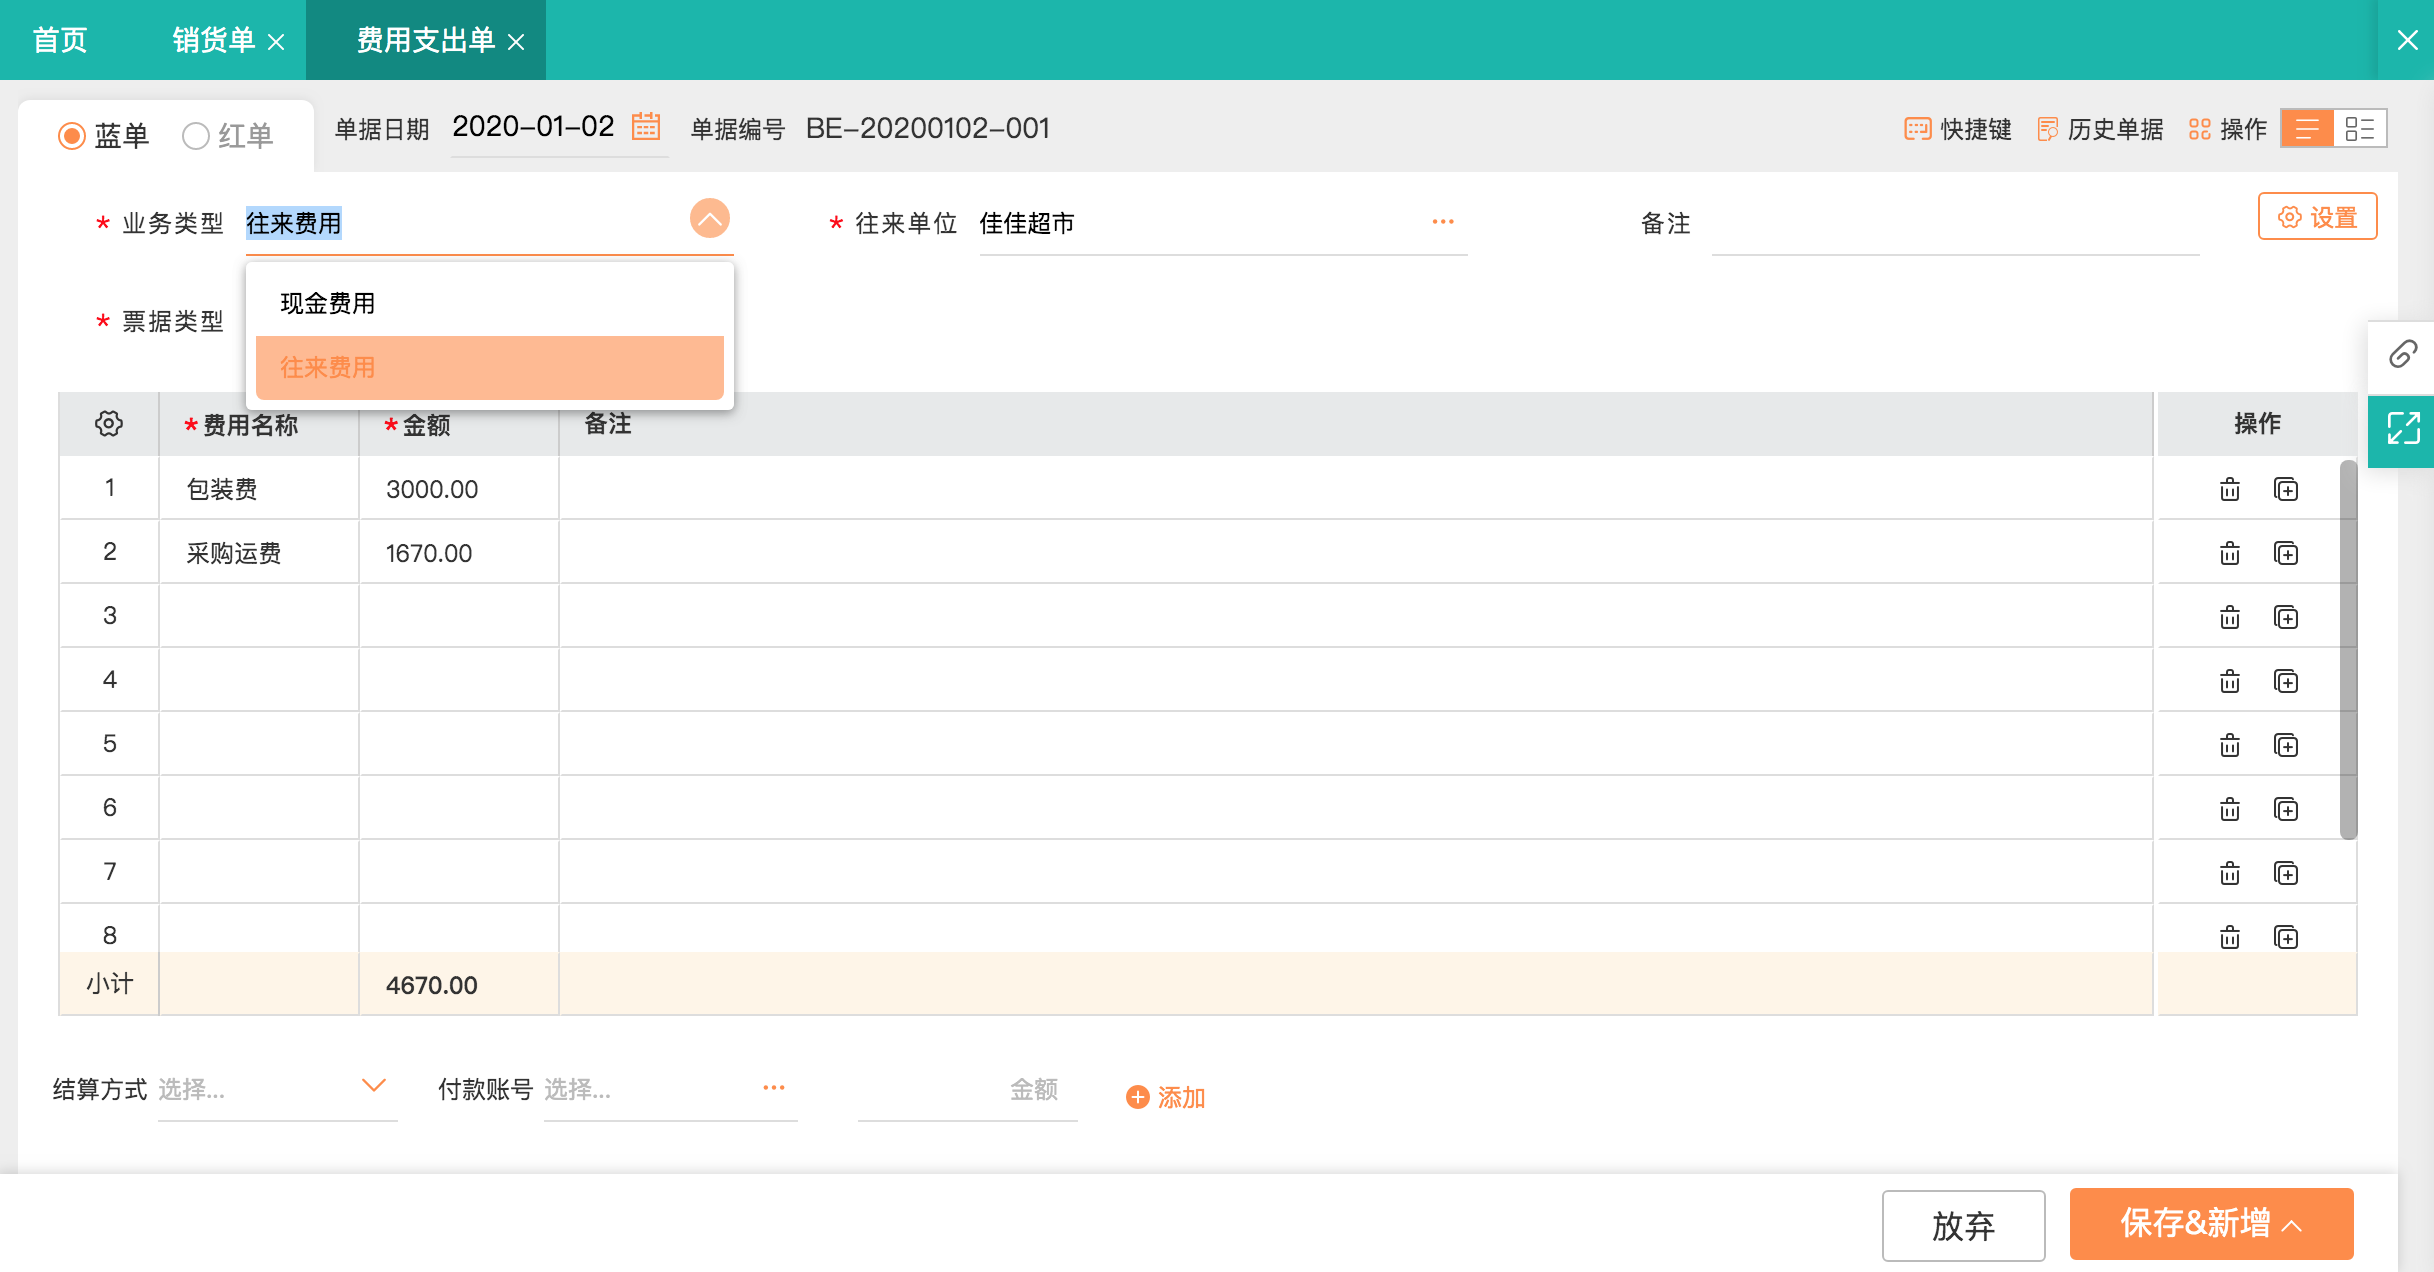This screenshot has height=1272, width=2434.
Task: Click the copy icon on row 2
Action: point(2289,554)
